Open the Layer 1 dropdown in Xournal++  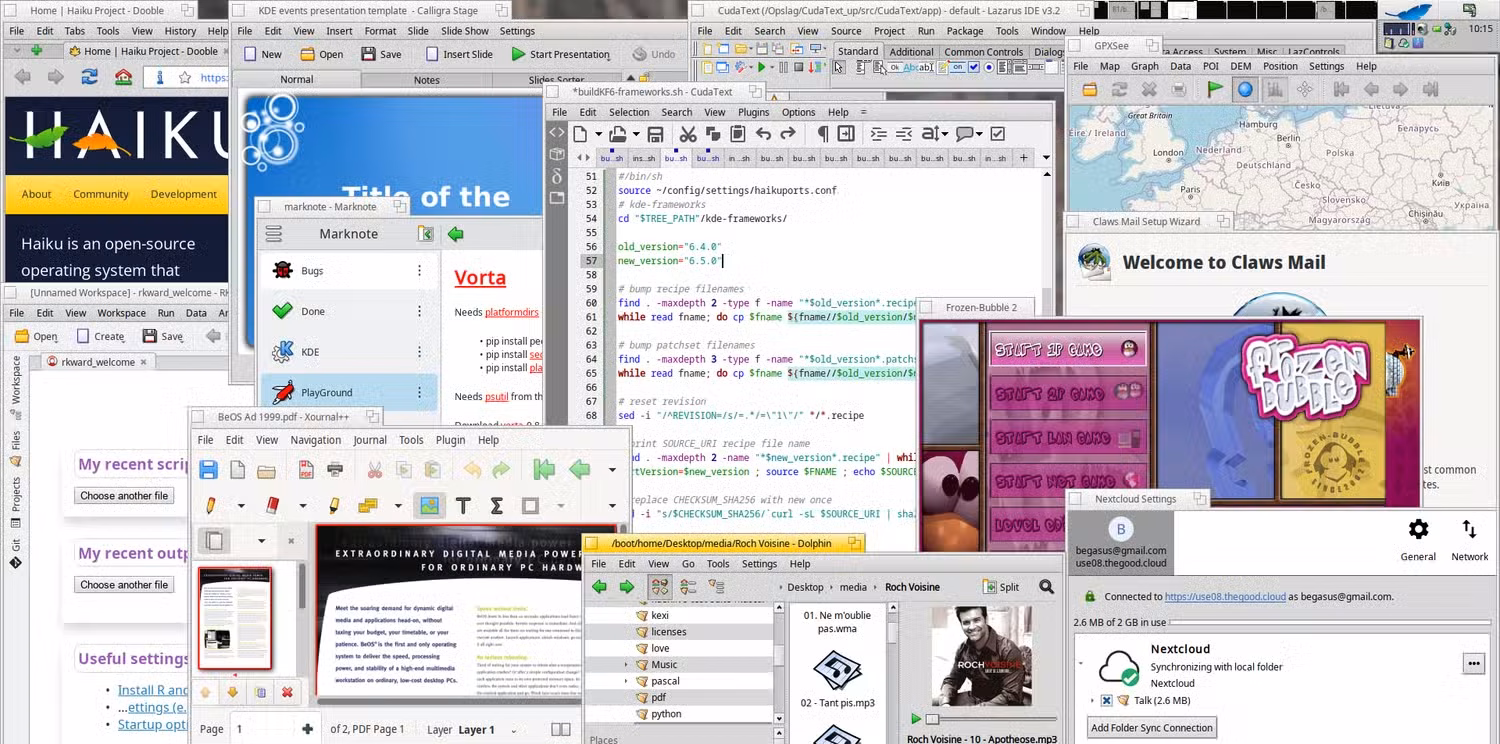coord(471,730)
